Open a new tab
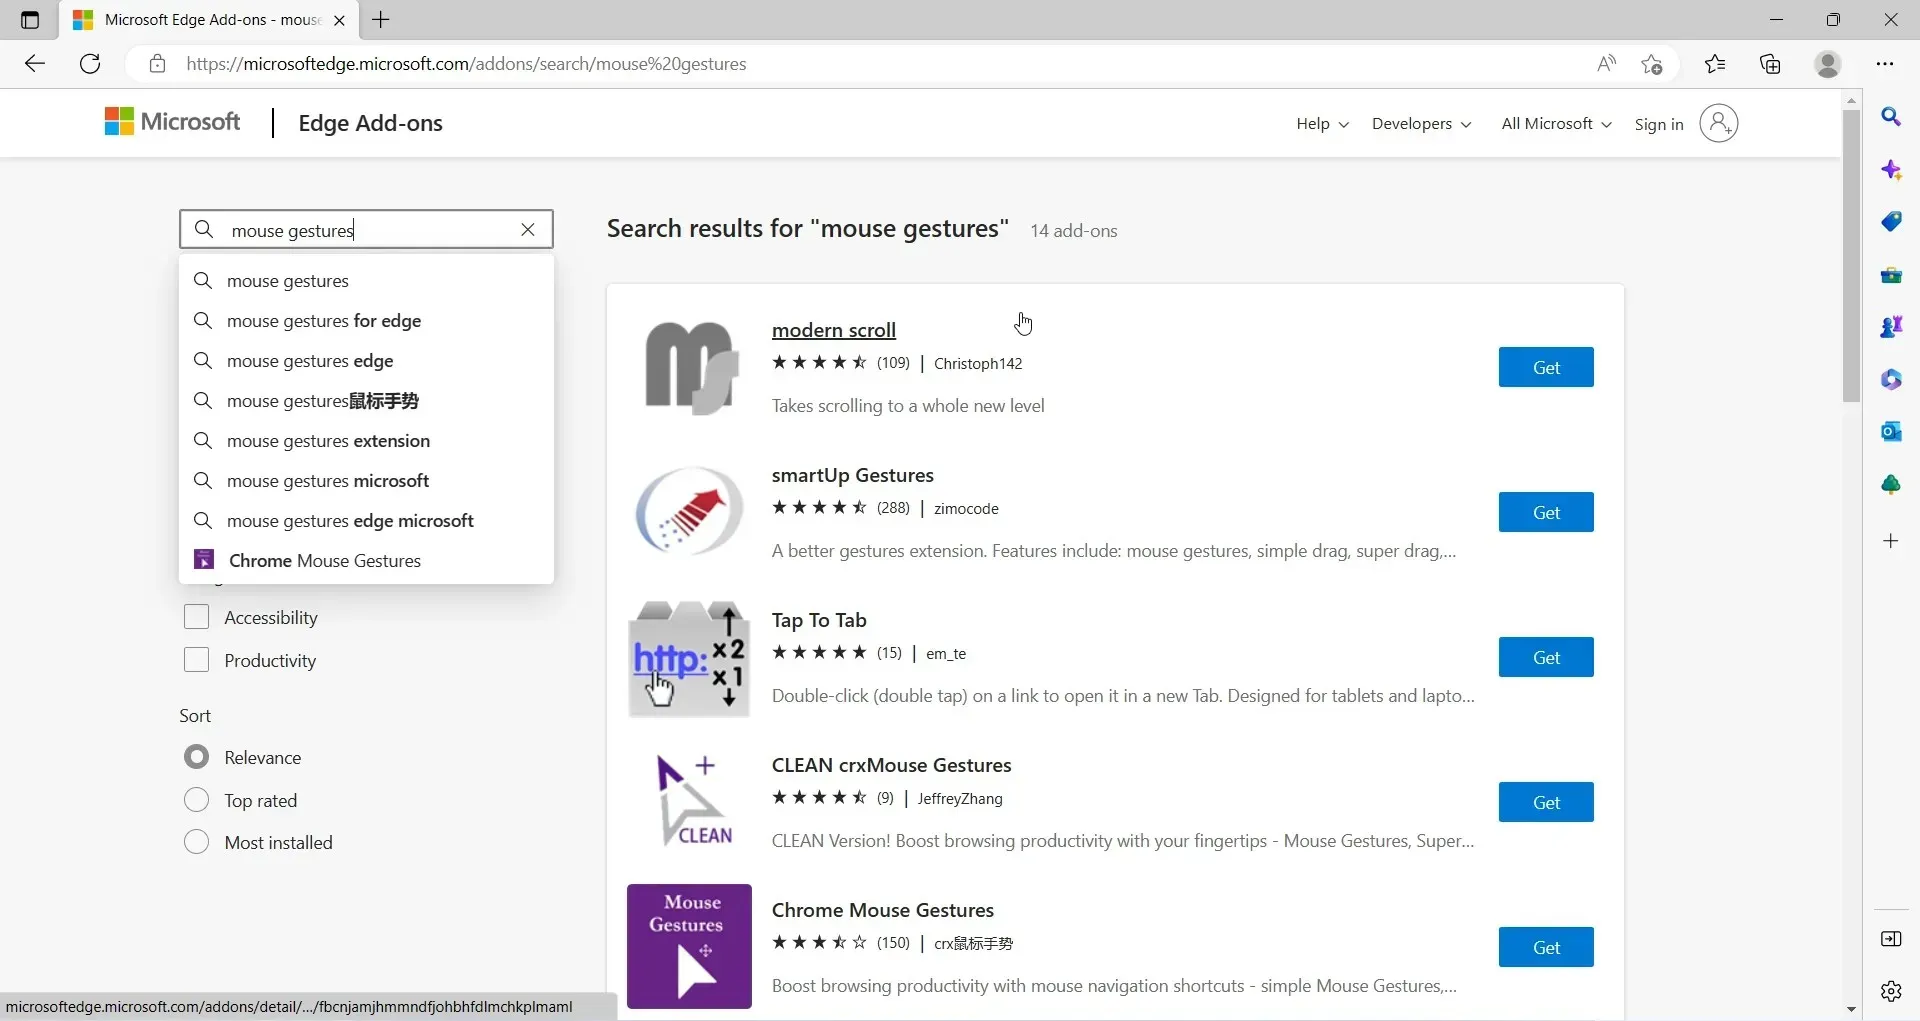 point(381,20)
